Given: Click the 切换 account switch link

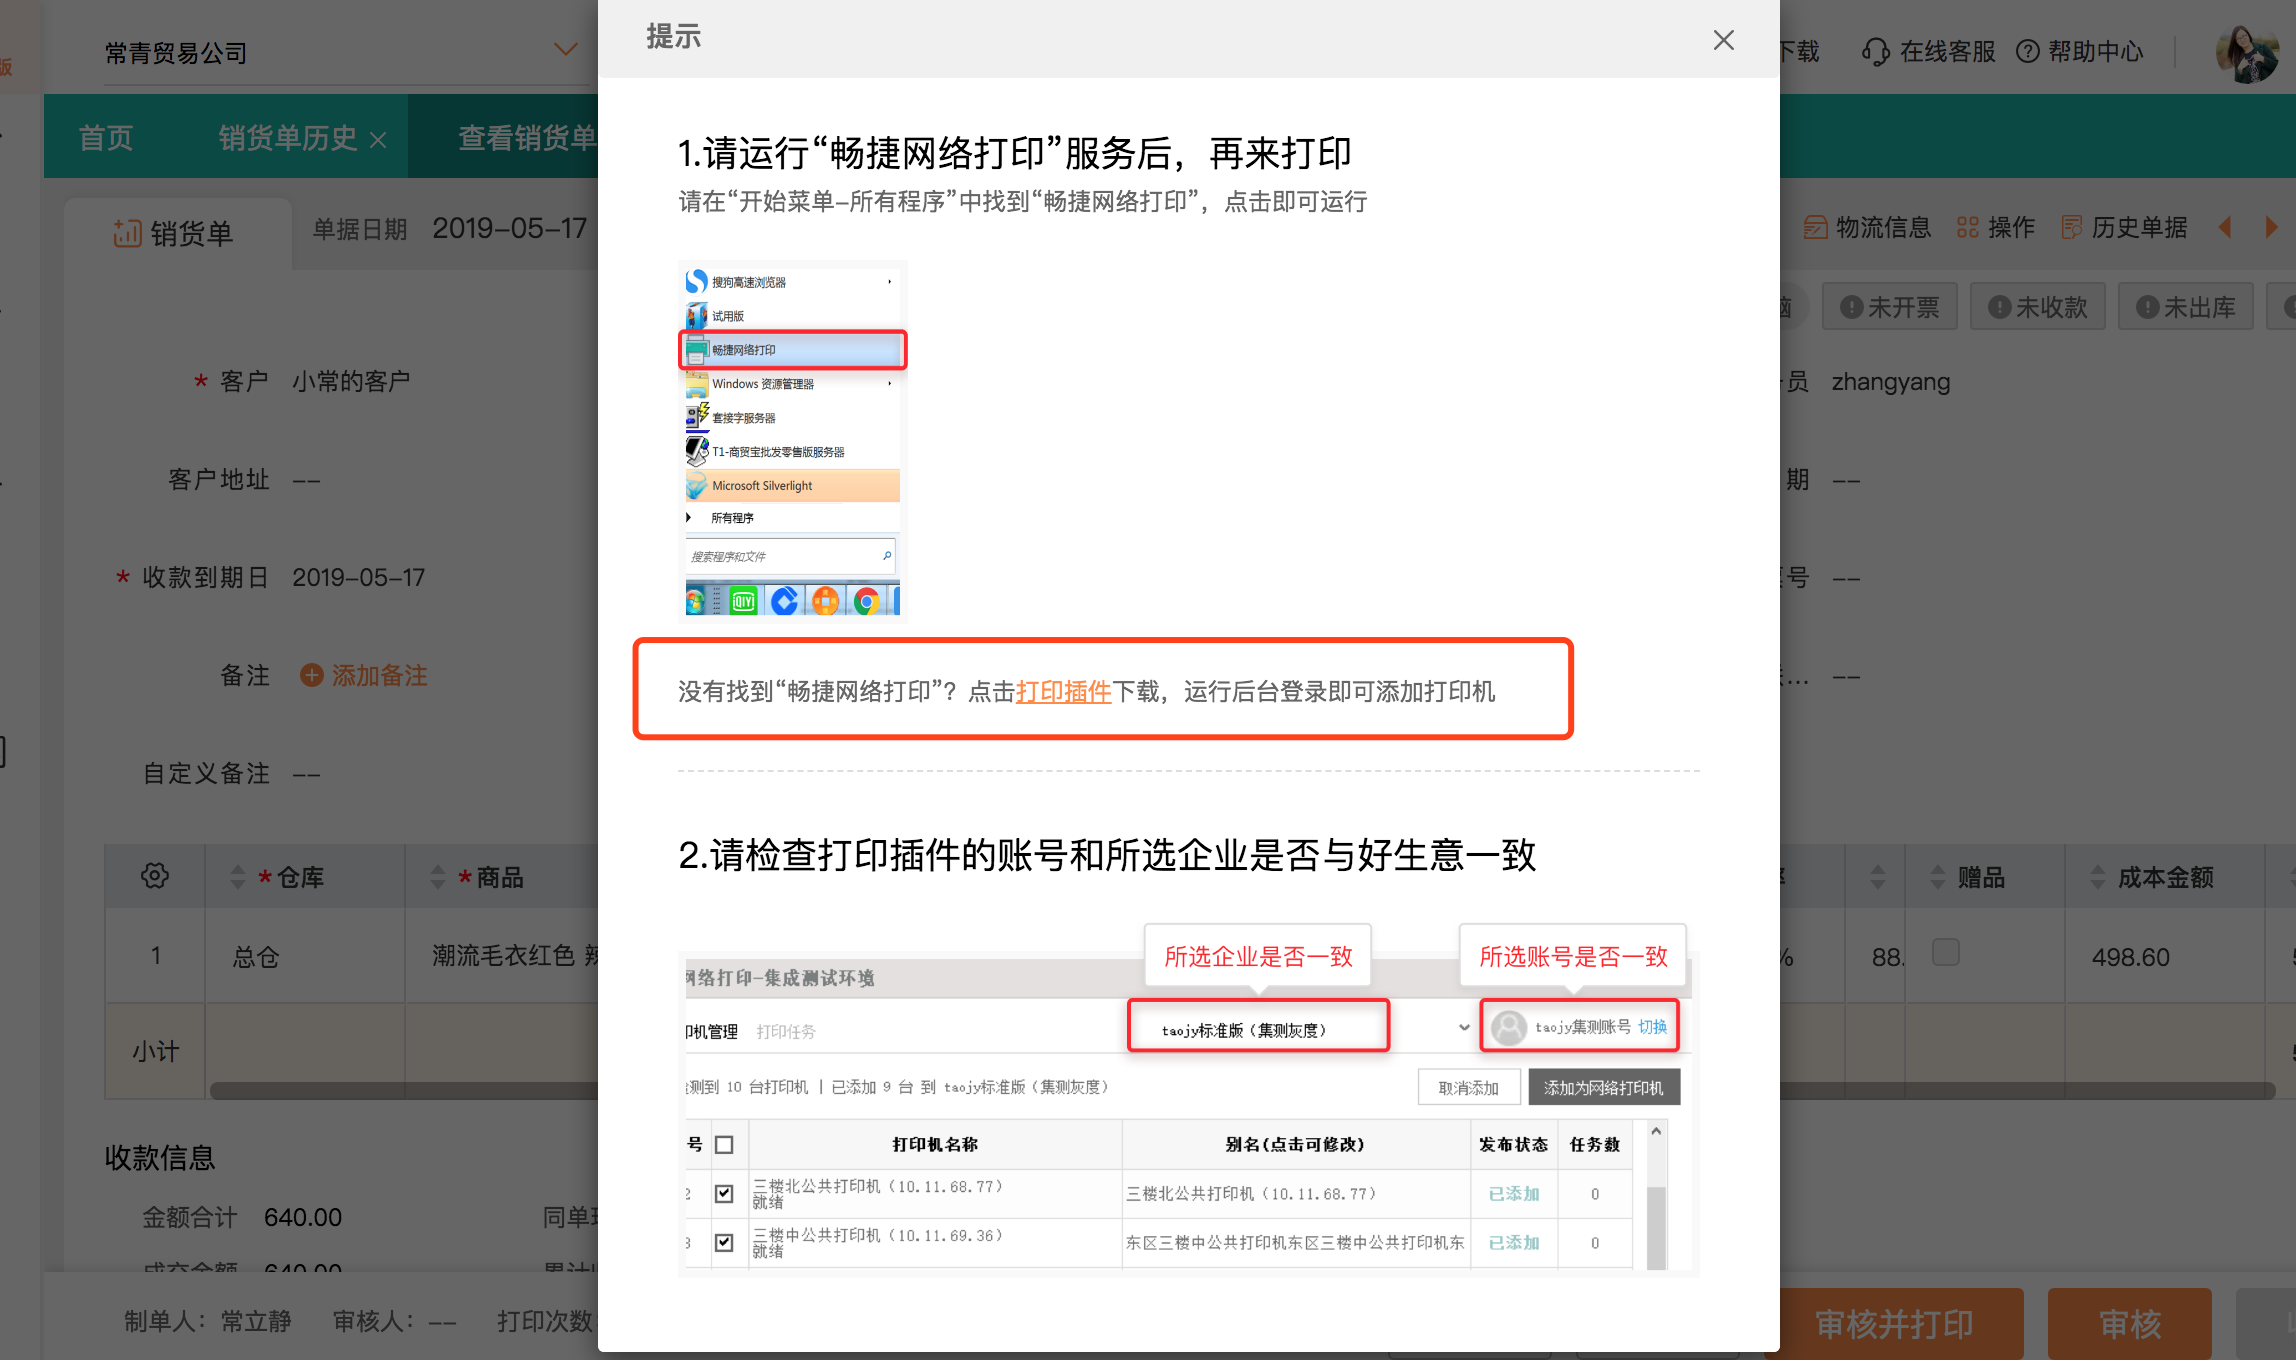Looking at the screenshot, I should (1660, 1025).
